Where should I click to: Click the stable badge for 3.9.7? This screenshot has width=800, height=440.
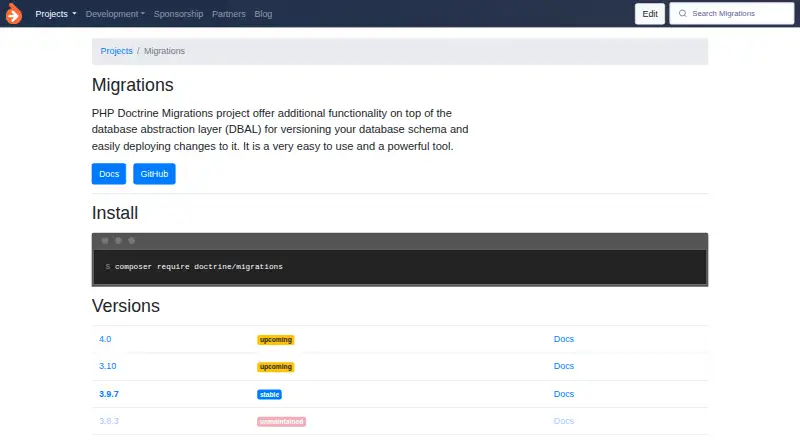pyautogui.click(x=269, y=395)
